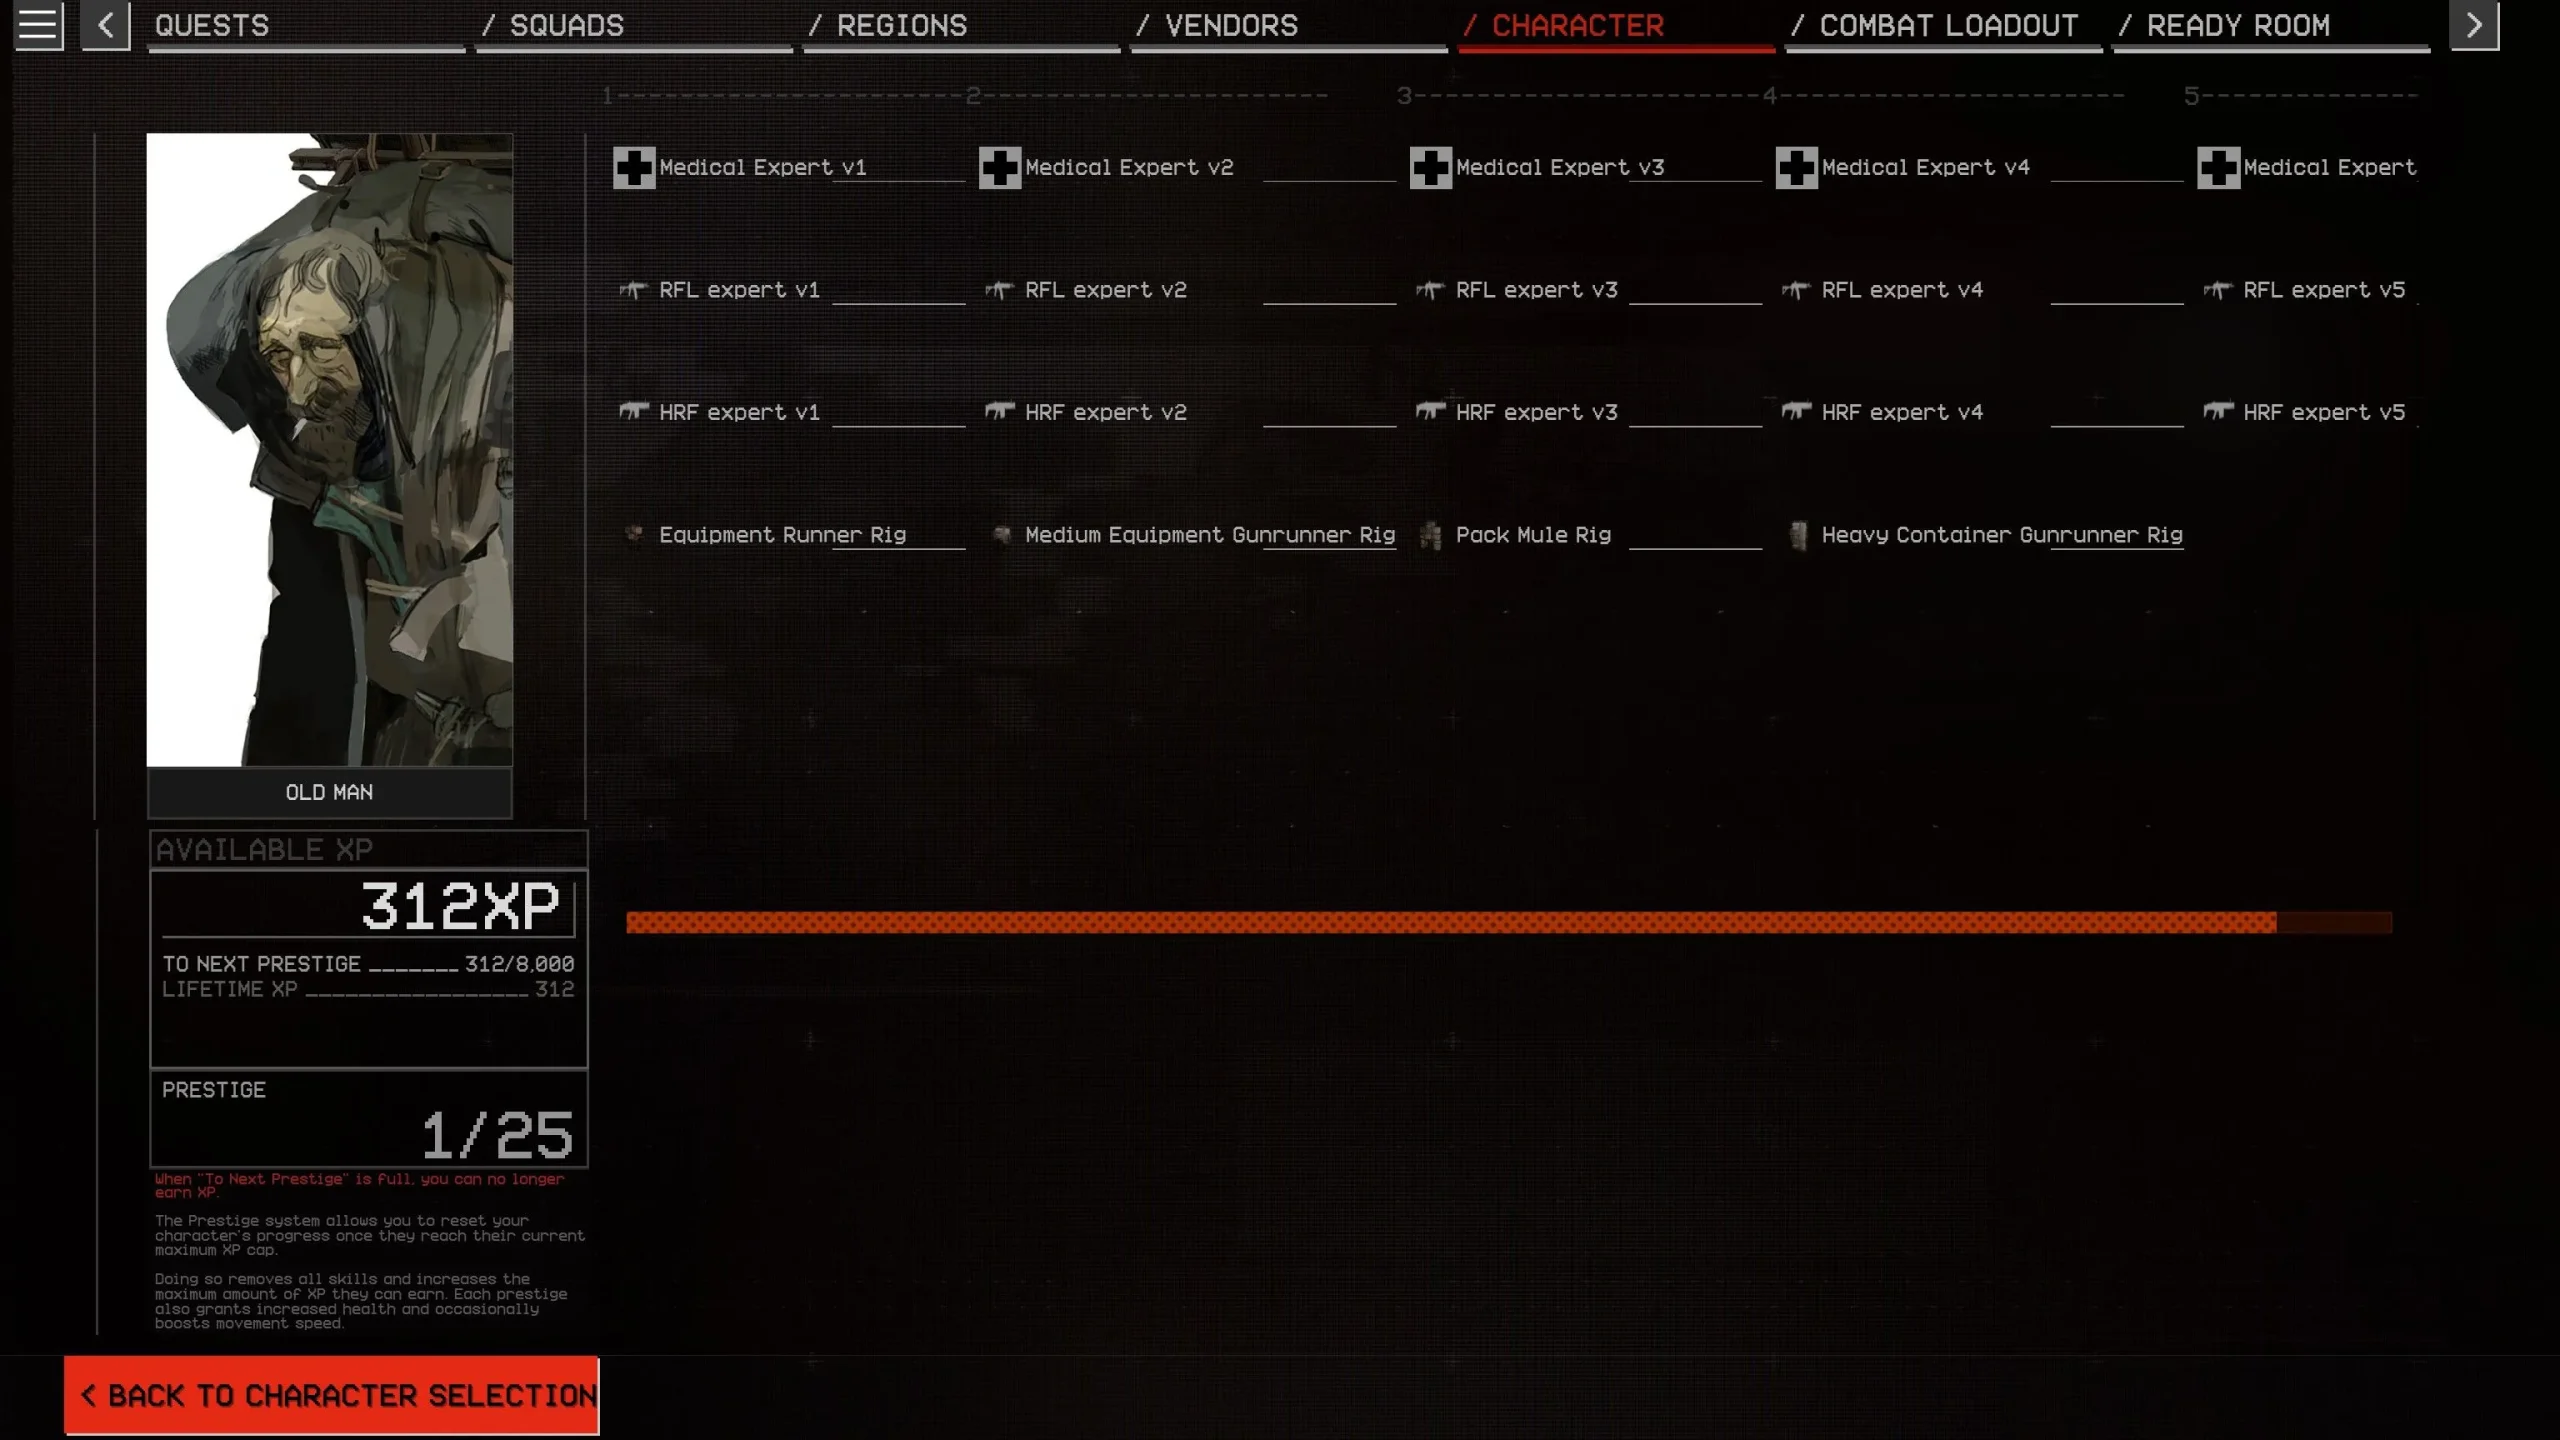Expand the SQUADS menu section
This screenshot has height=1440, width=2560.
(x=566, y=25)
